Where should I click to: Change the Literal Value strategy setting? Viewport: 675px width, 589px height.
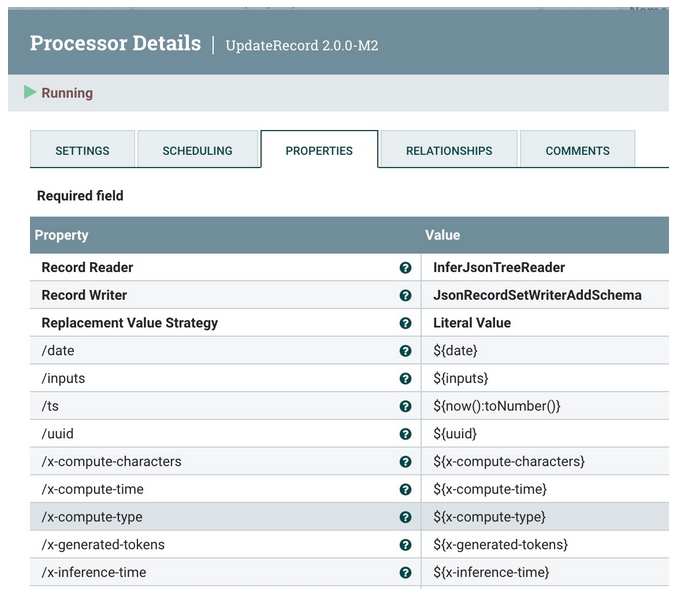click(x=472, y=324)
